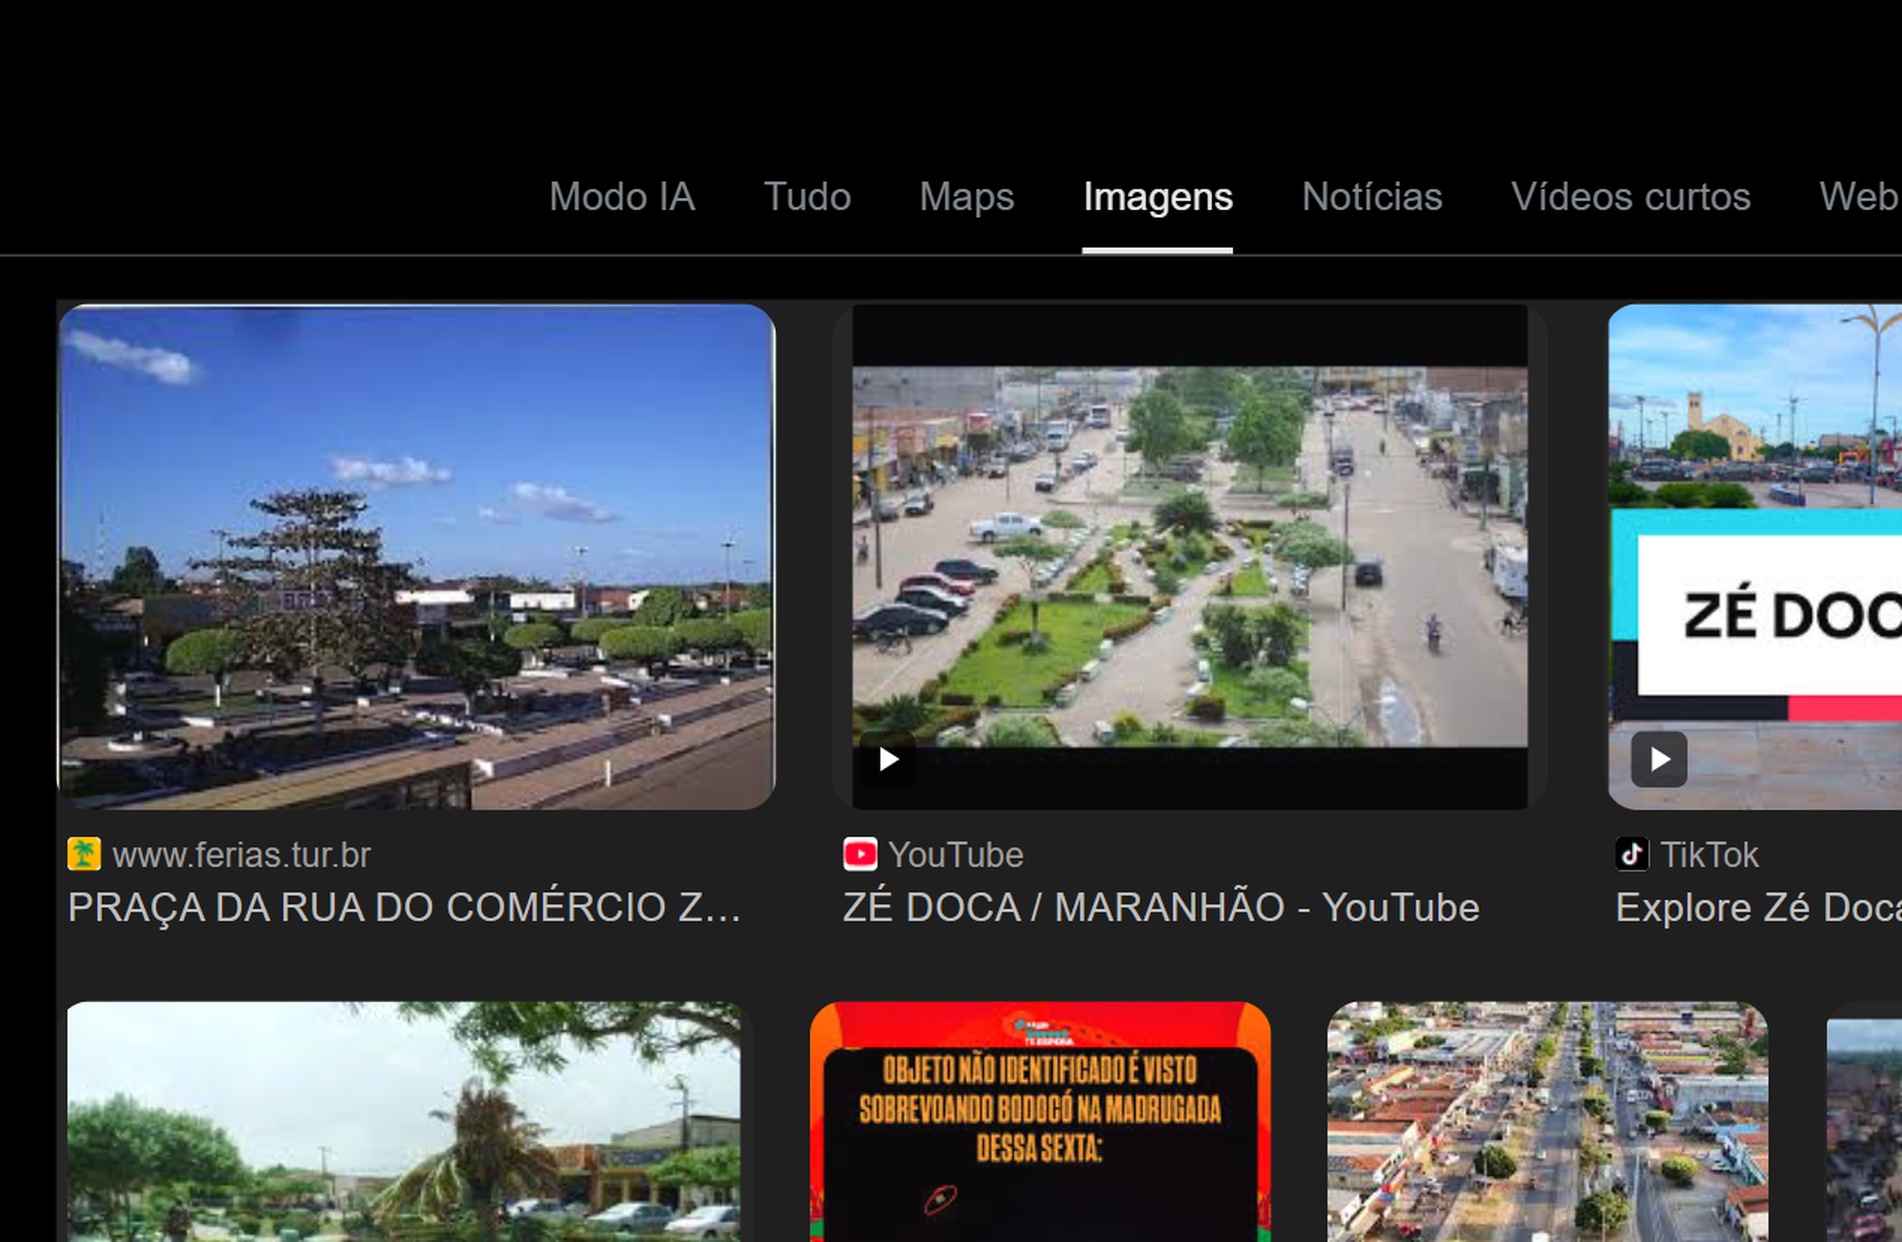Select the Imagens tab
The width and height of the screenshot is (1902, 1242).
point(1157,197)
